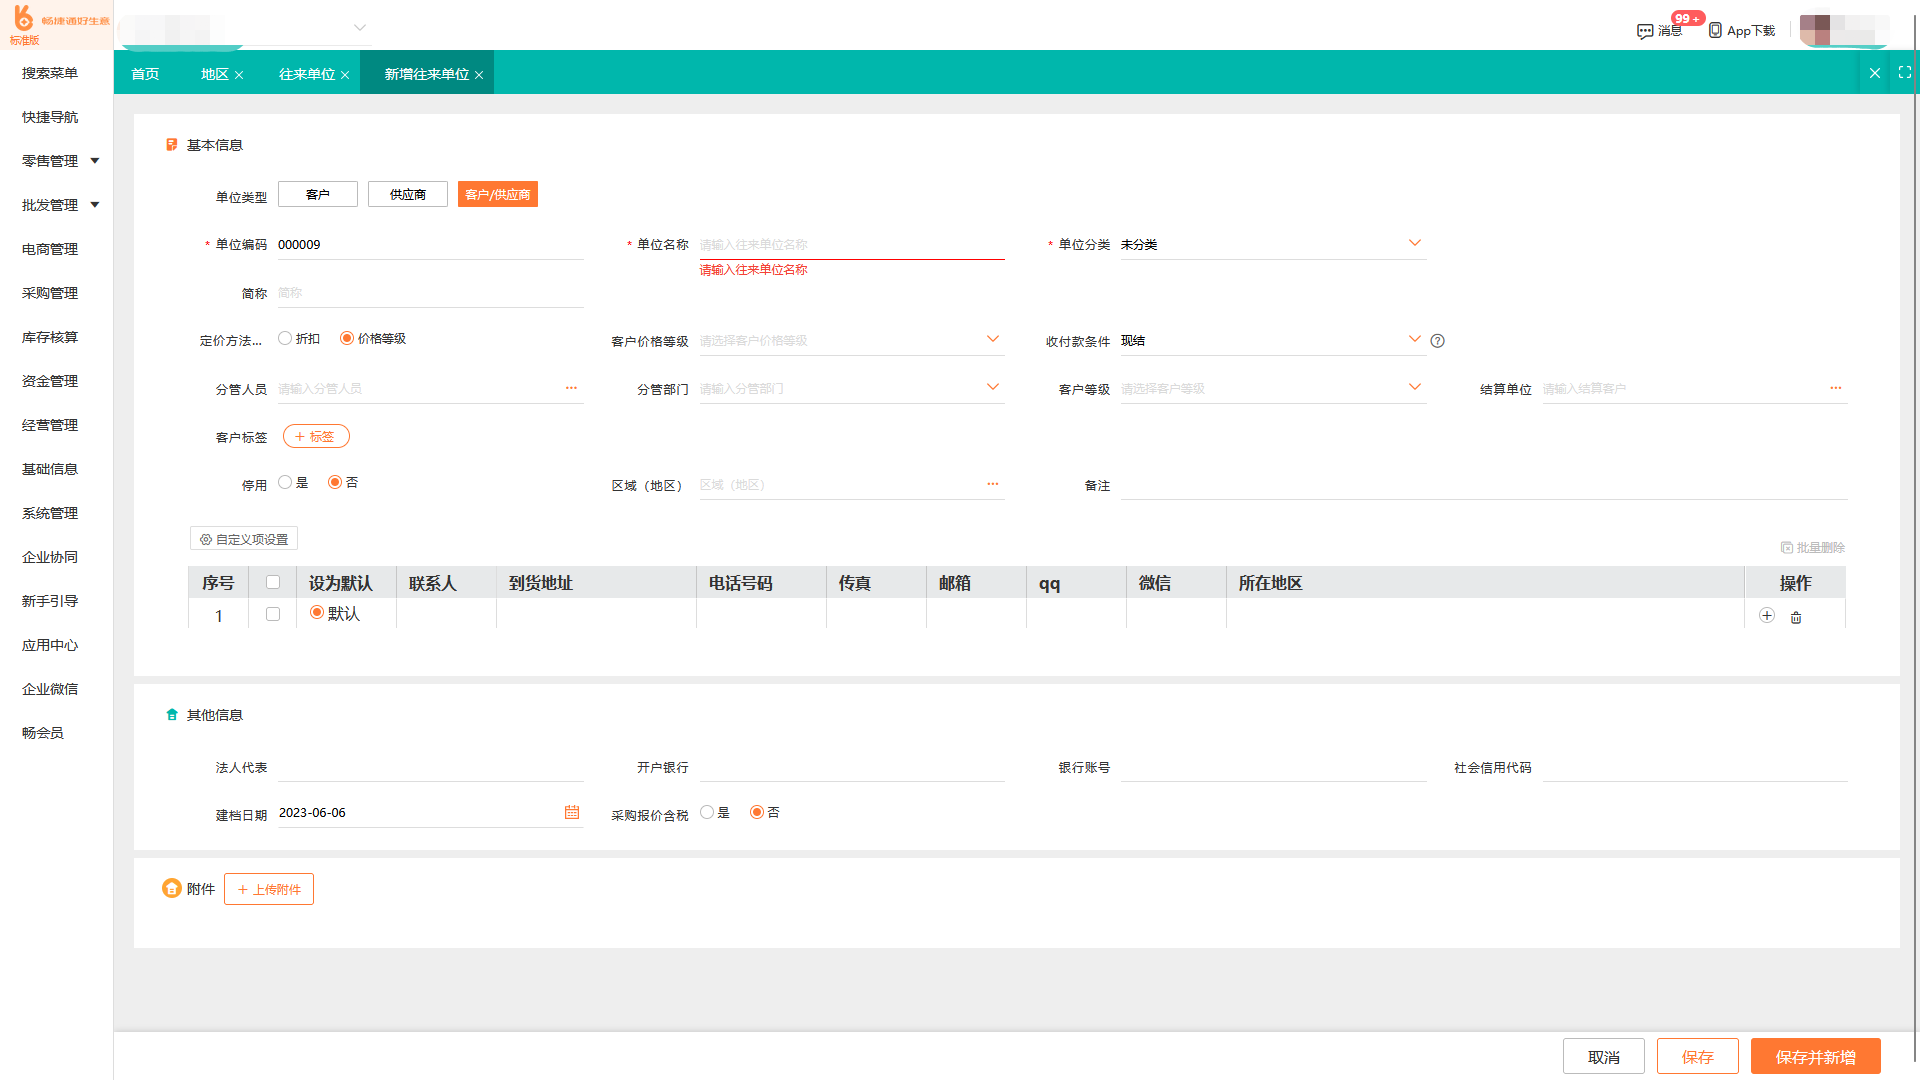Click the 区域地区 ellipsis picker icon
The image size is (1920, 1080).
pyautogui.click(x=993, y=485)
